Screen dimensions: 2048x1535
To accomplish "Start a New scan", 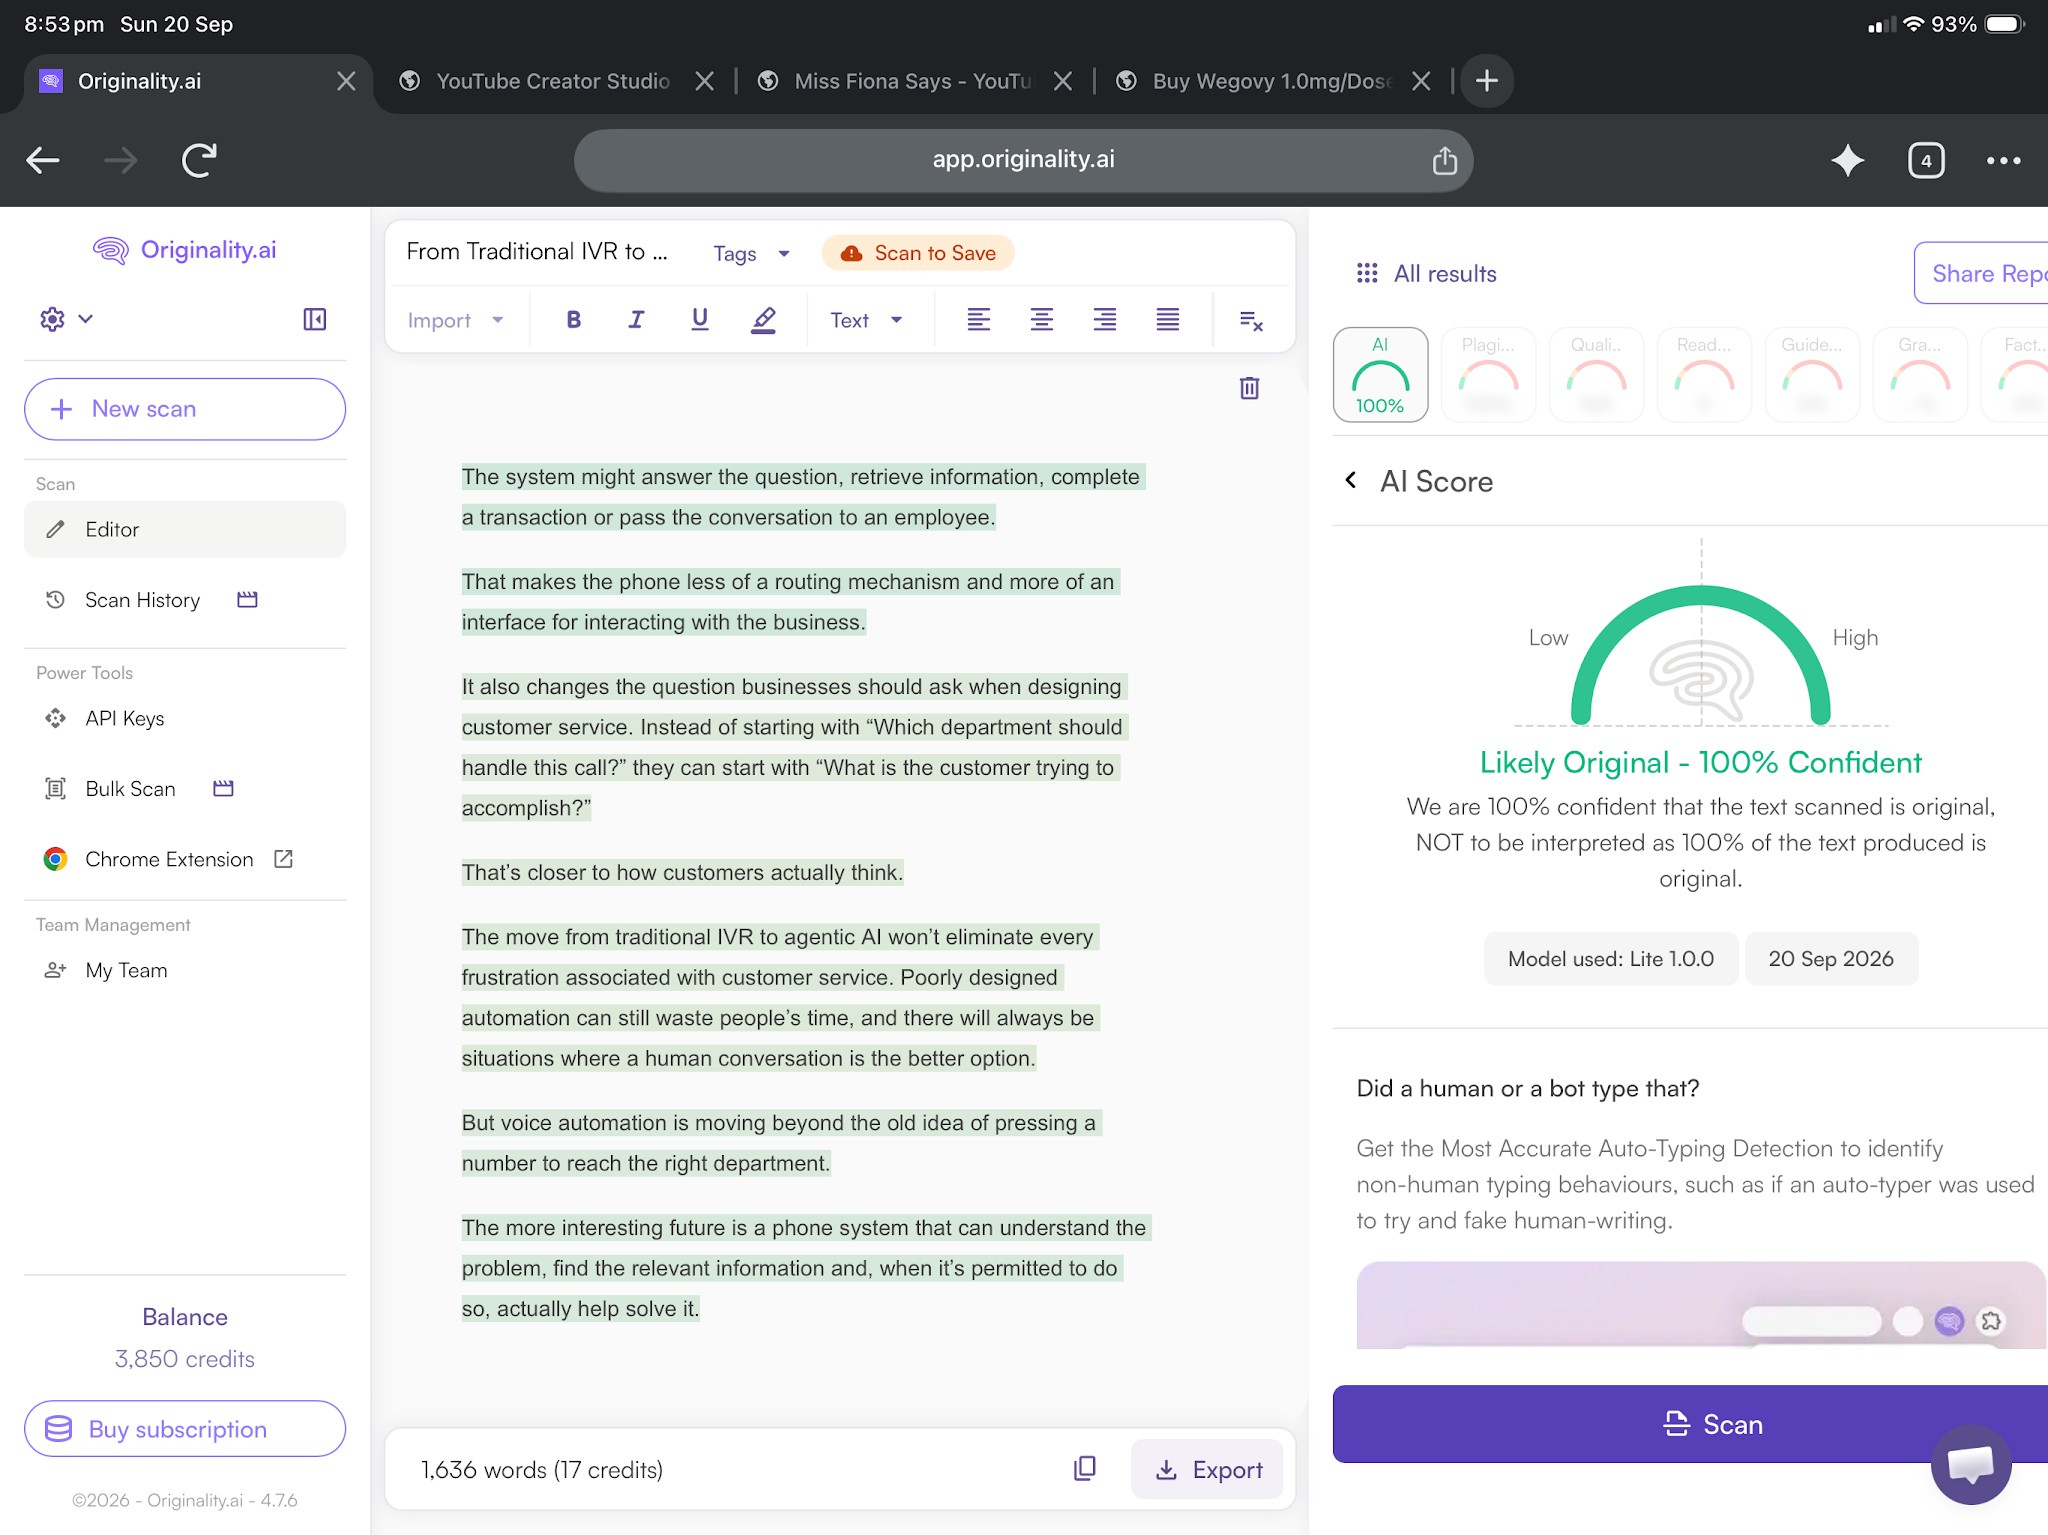I will 185,409.
